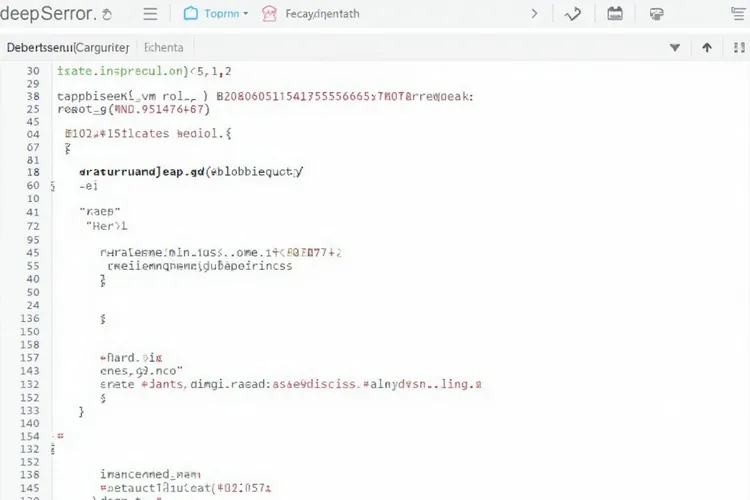The width and height of the screenshot is (750, 500).
Task: Open the hamburger menu icon
Action: (x=150, y=14)
